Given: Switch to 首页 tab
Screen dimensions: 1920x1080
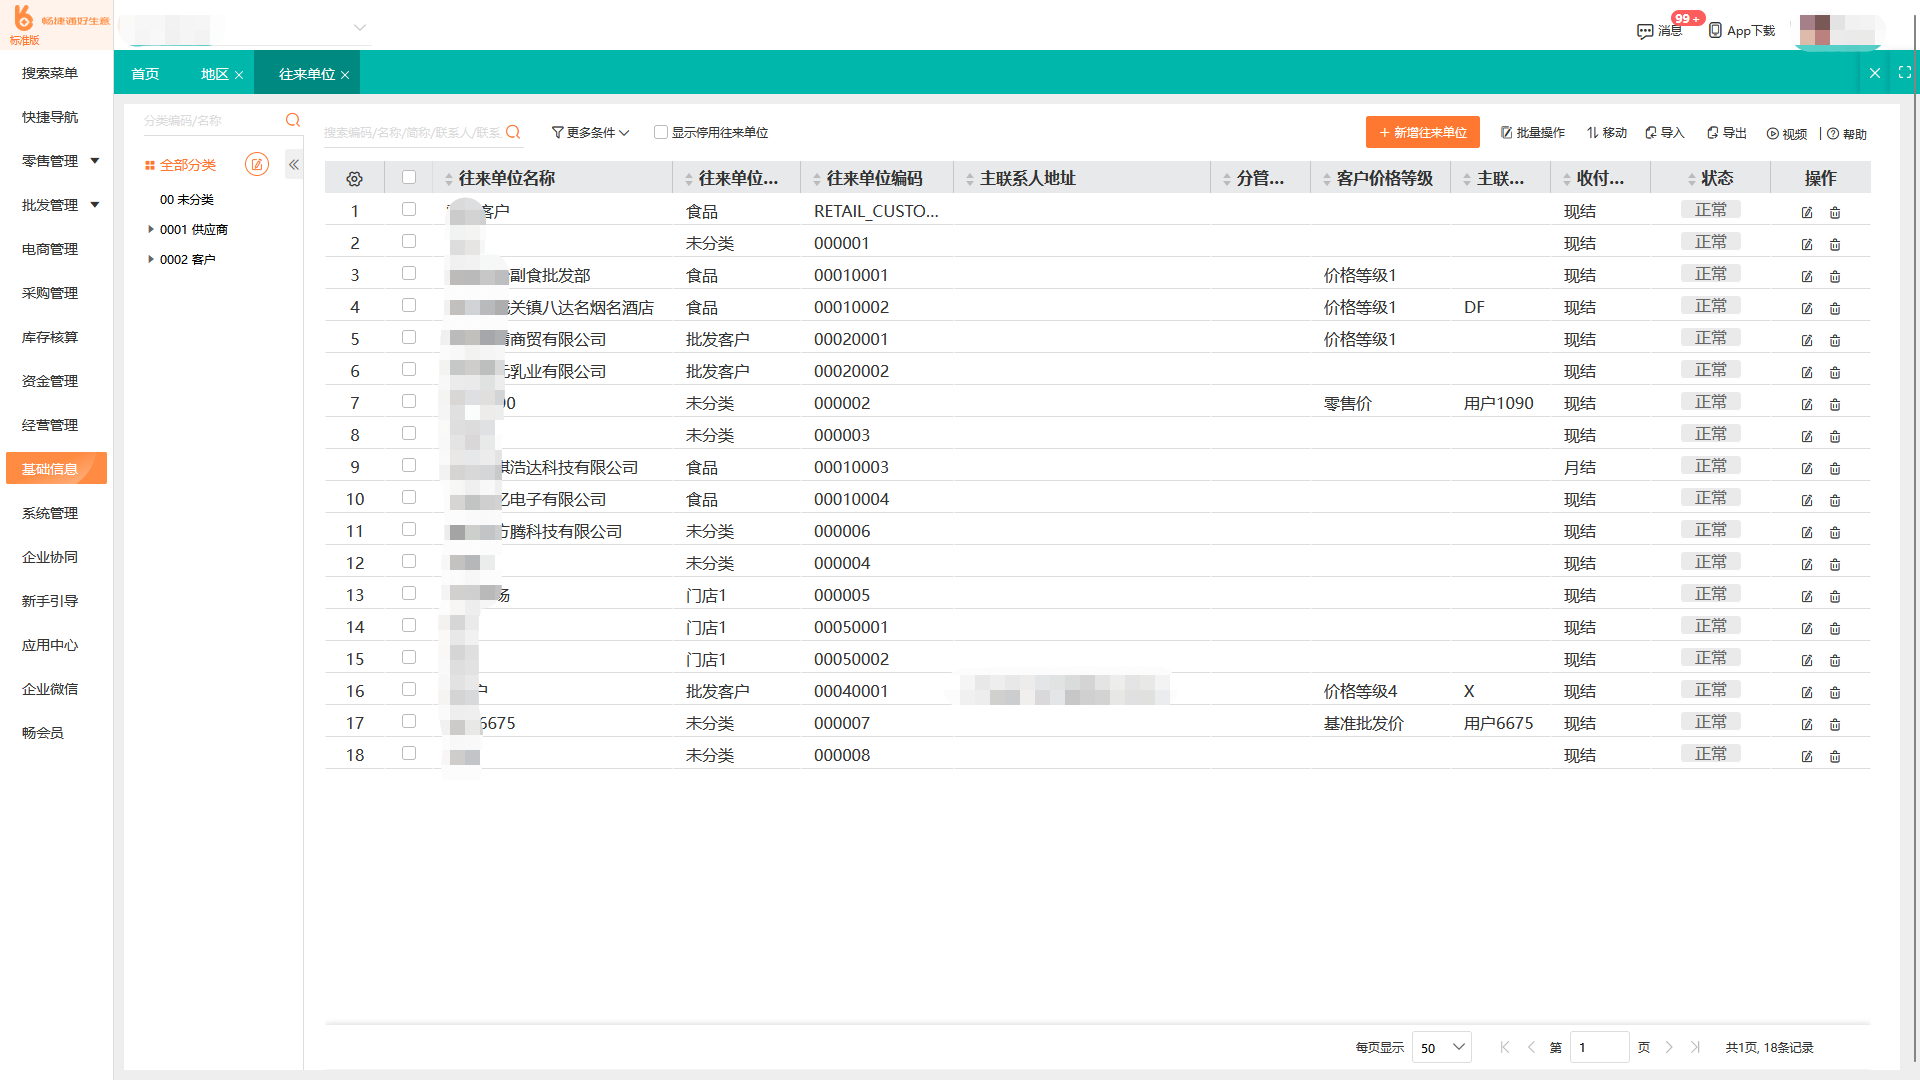Looking at the screenshot, I should pos(144,74).
